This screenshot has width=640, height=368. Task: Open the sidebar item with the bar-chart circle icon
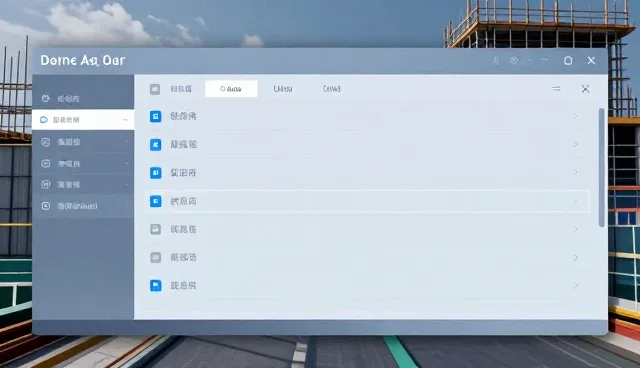tap(83, 185)
